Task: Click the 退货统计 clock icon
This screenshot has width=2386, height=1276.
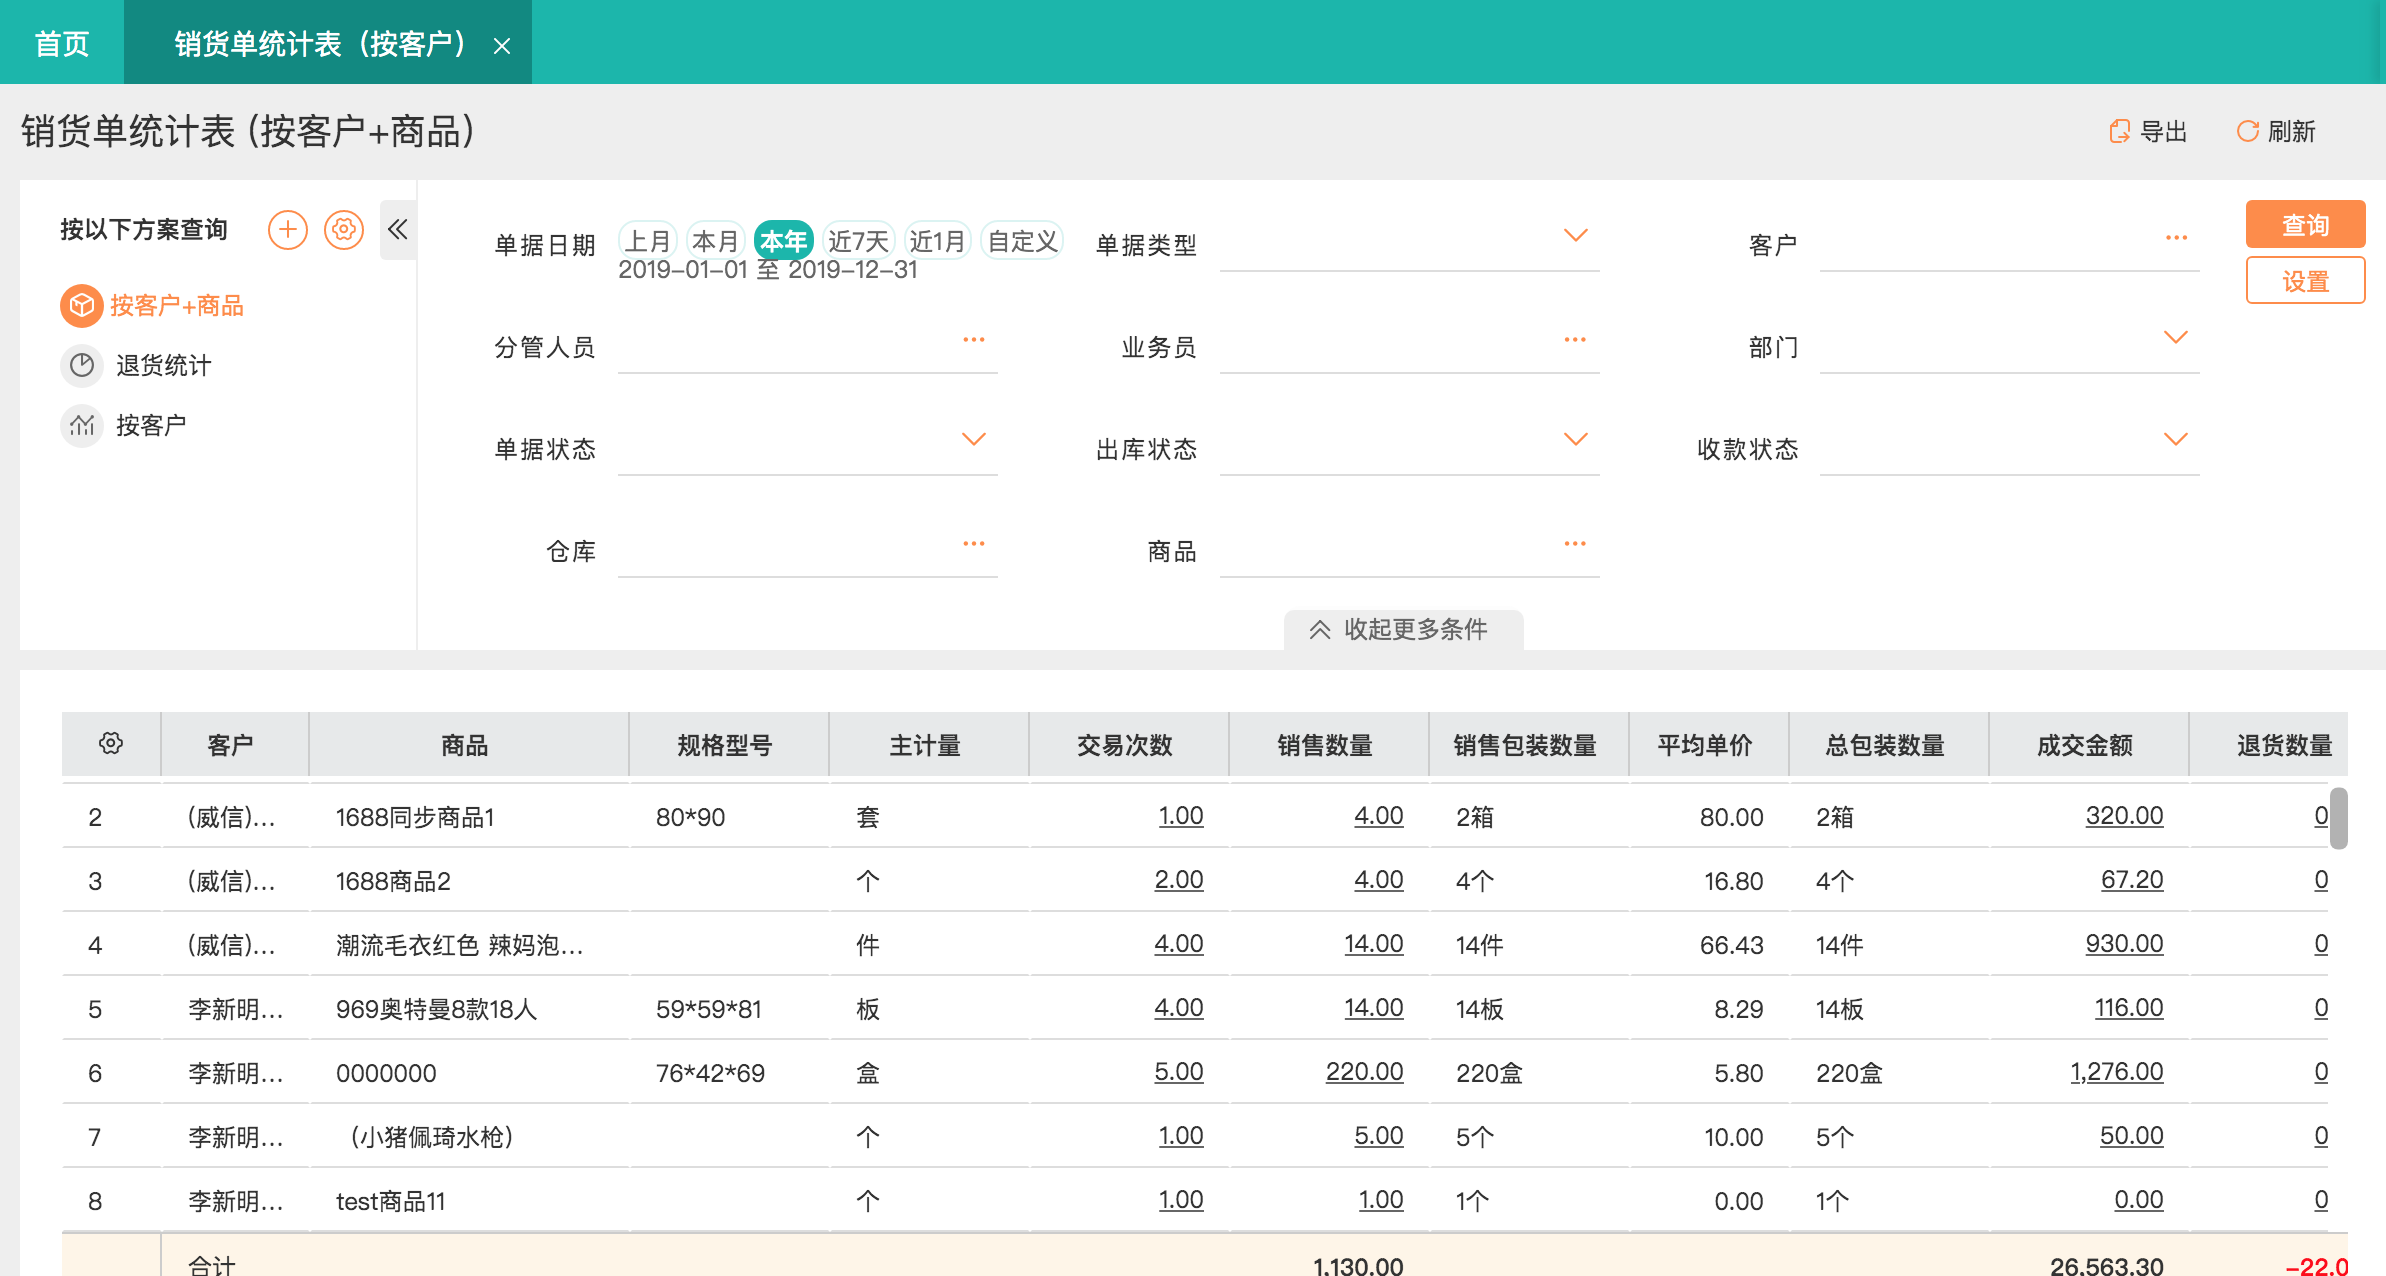Action: point(80,366)
